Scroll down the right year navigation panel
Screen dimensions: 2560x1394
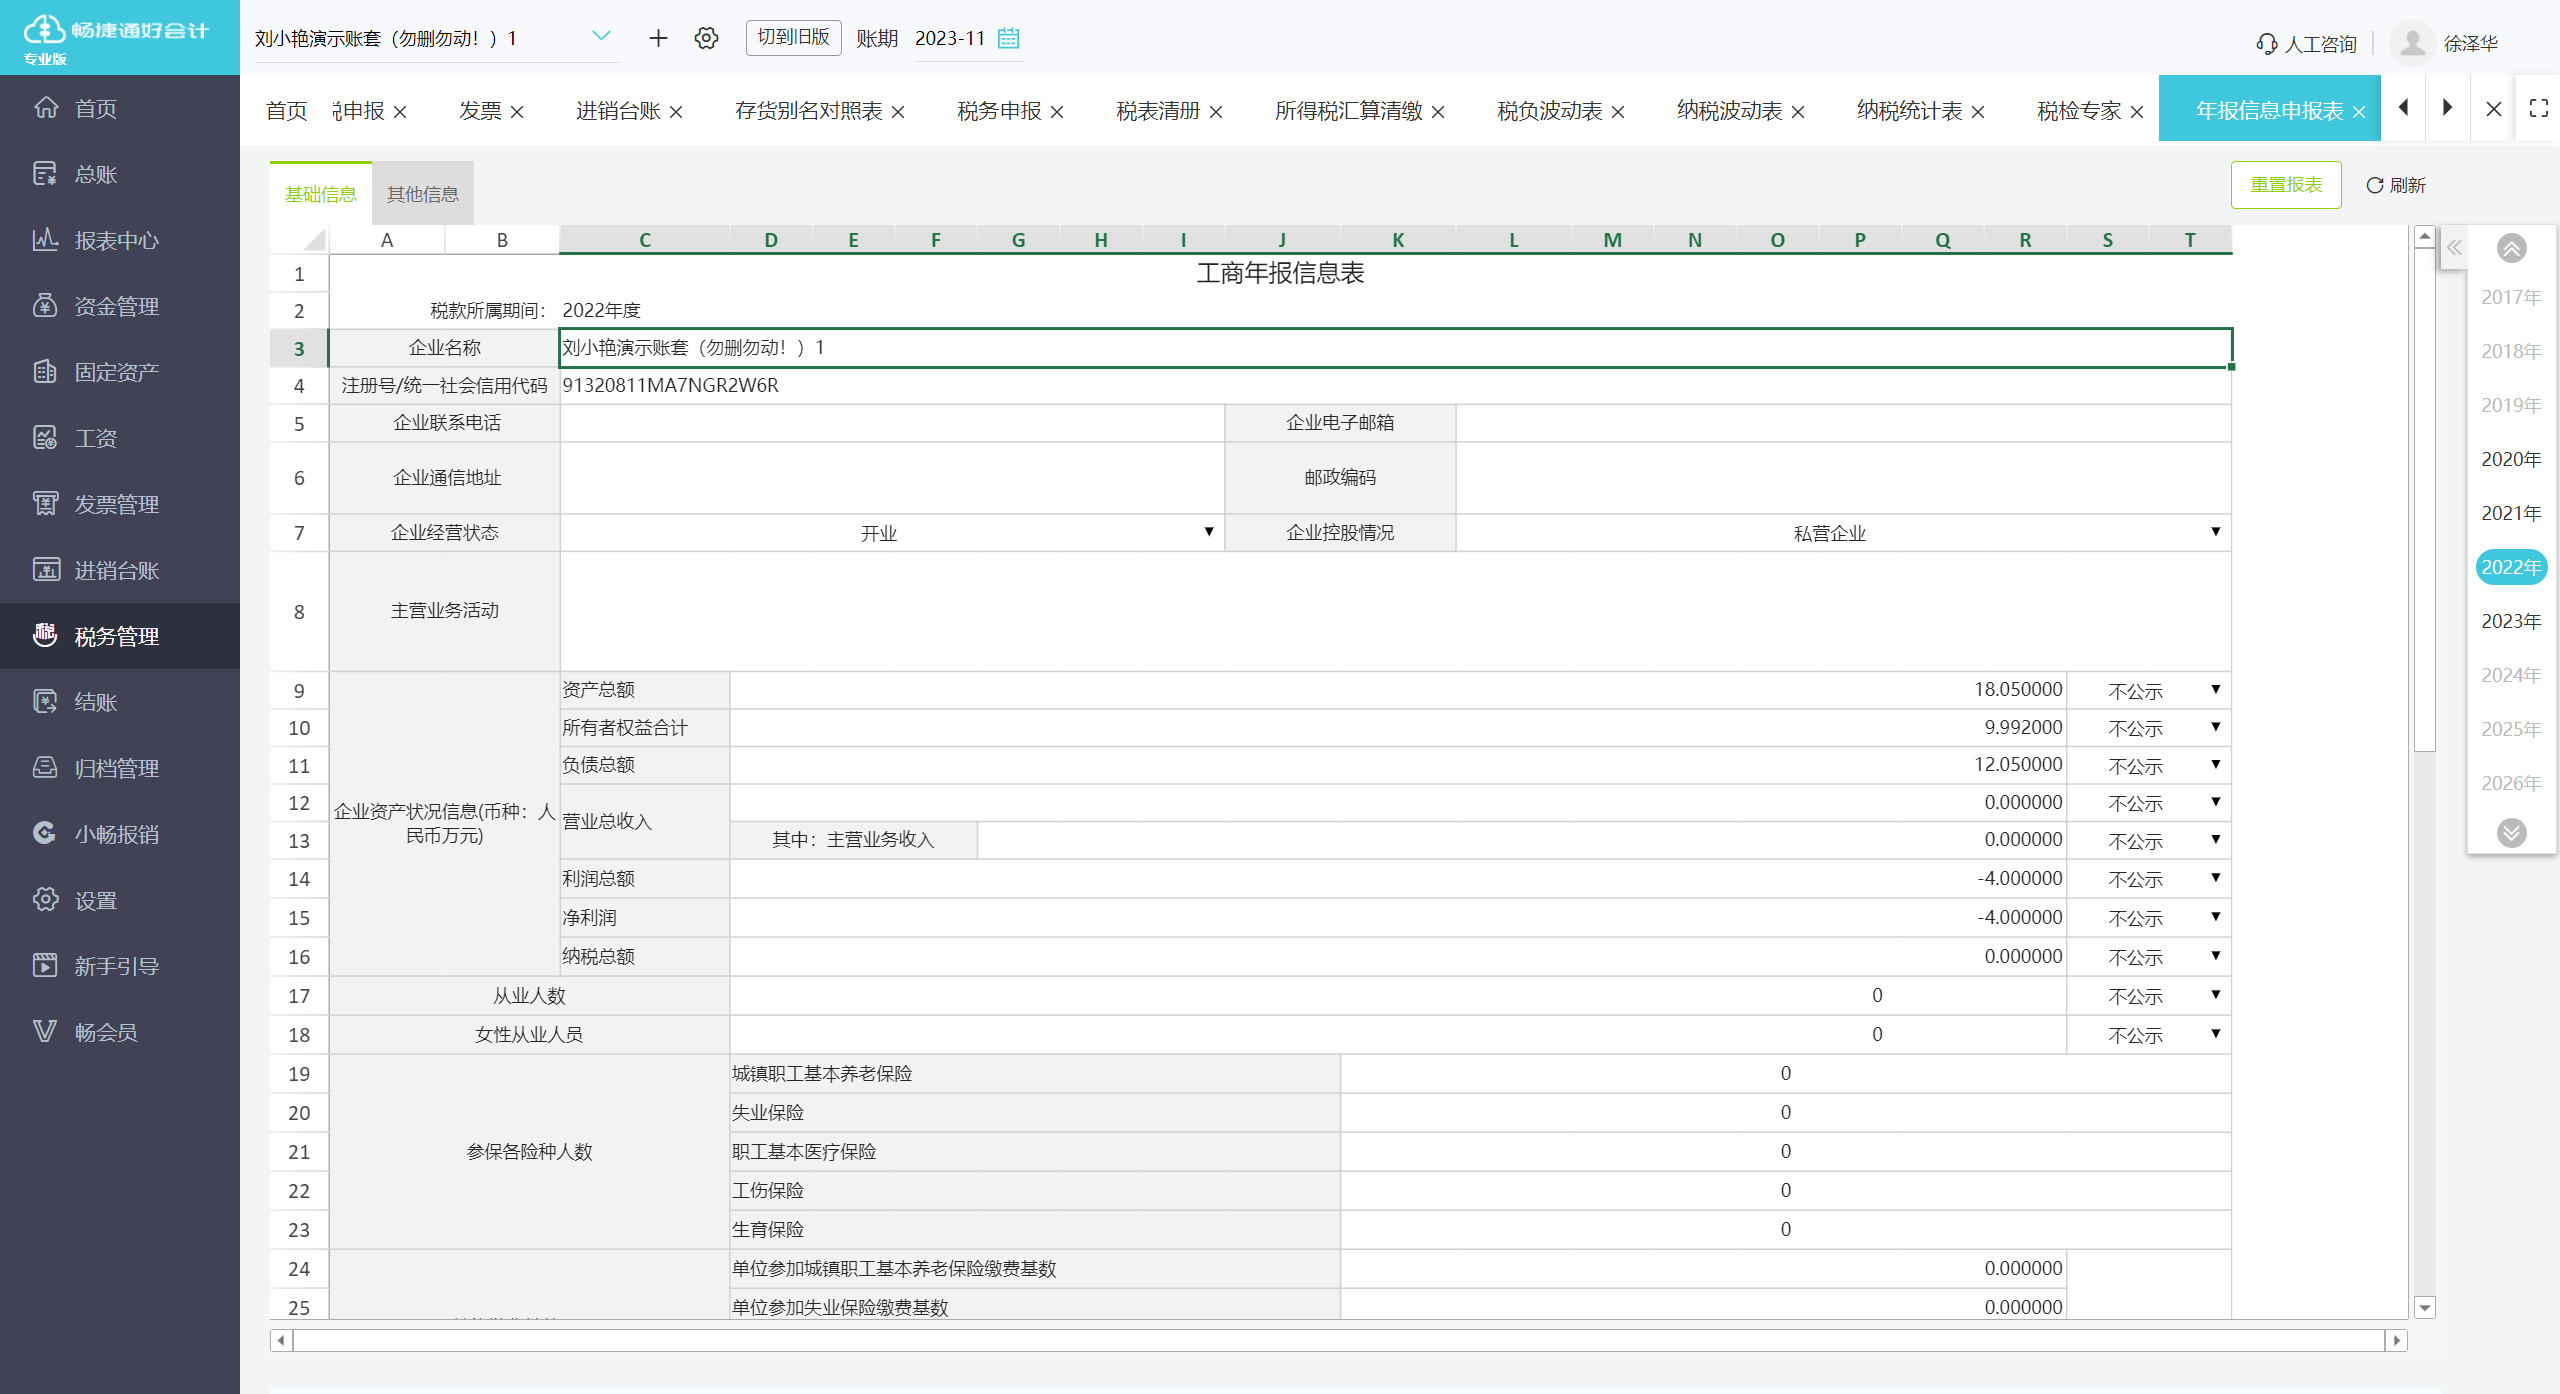2512,834
